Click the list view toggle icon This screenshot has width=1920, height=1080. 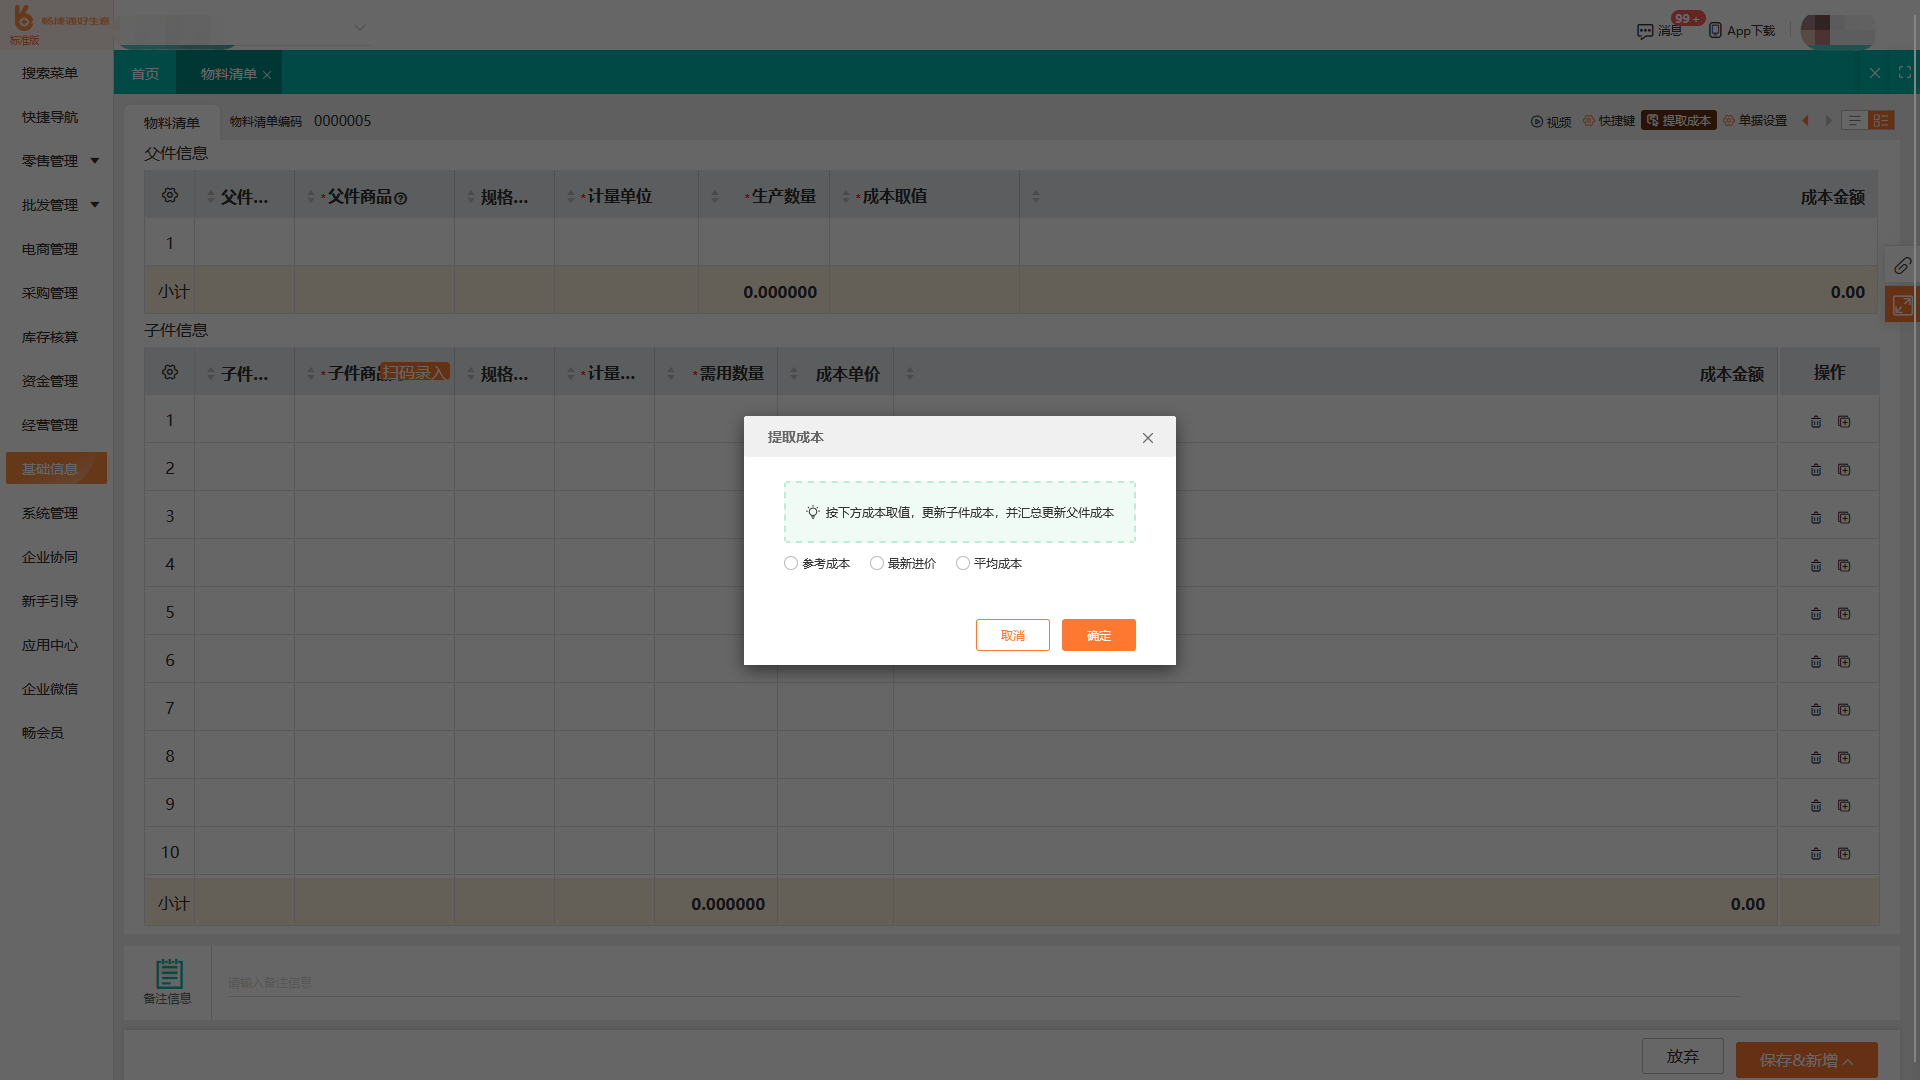coord(1855,120)
